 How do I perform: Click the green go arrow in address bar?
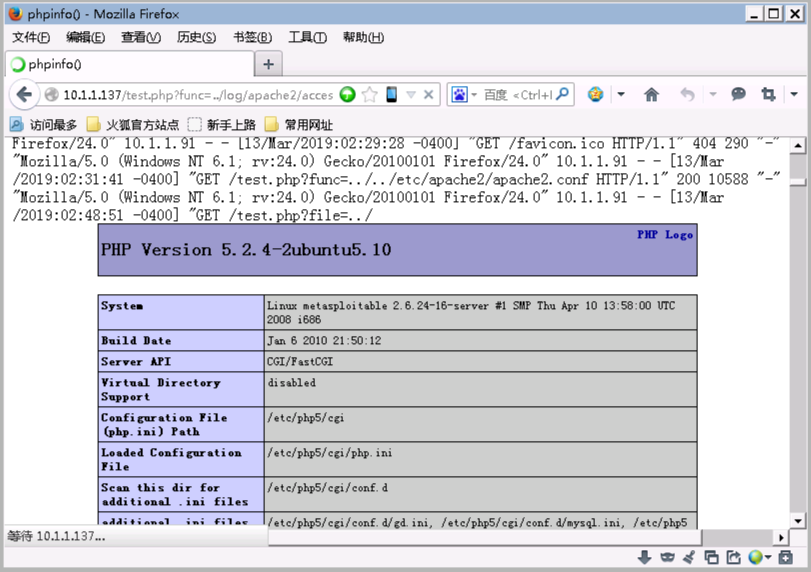[347, 95]
